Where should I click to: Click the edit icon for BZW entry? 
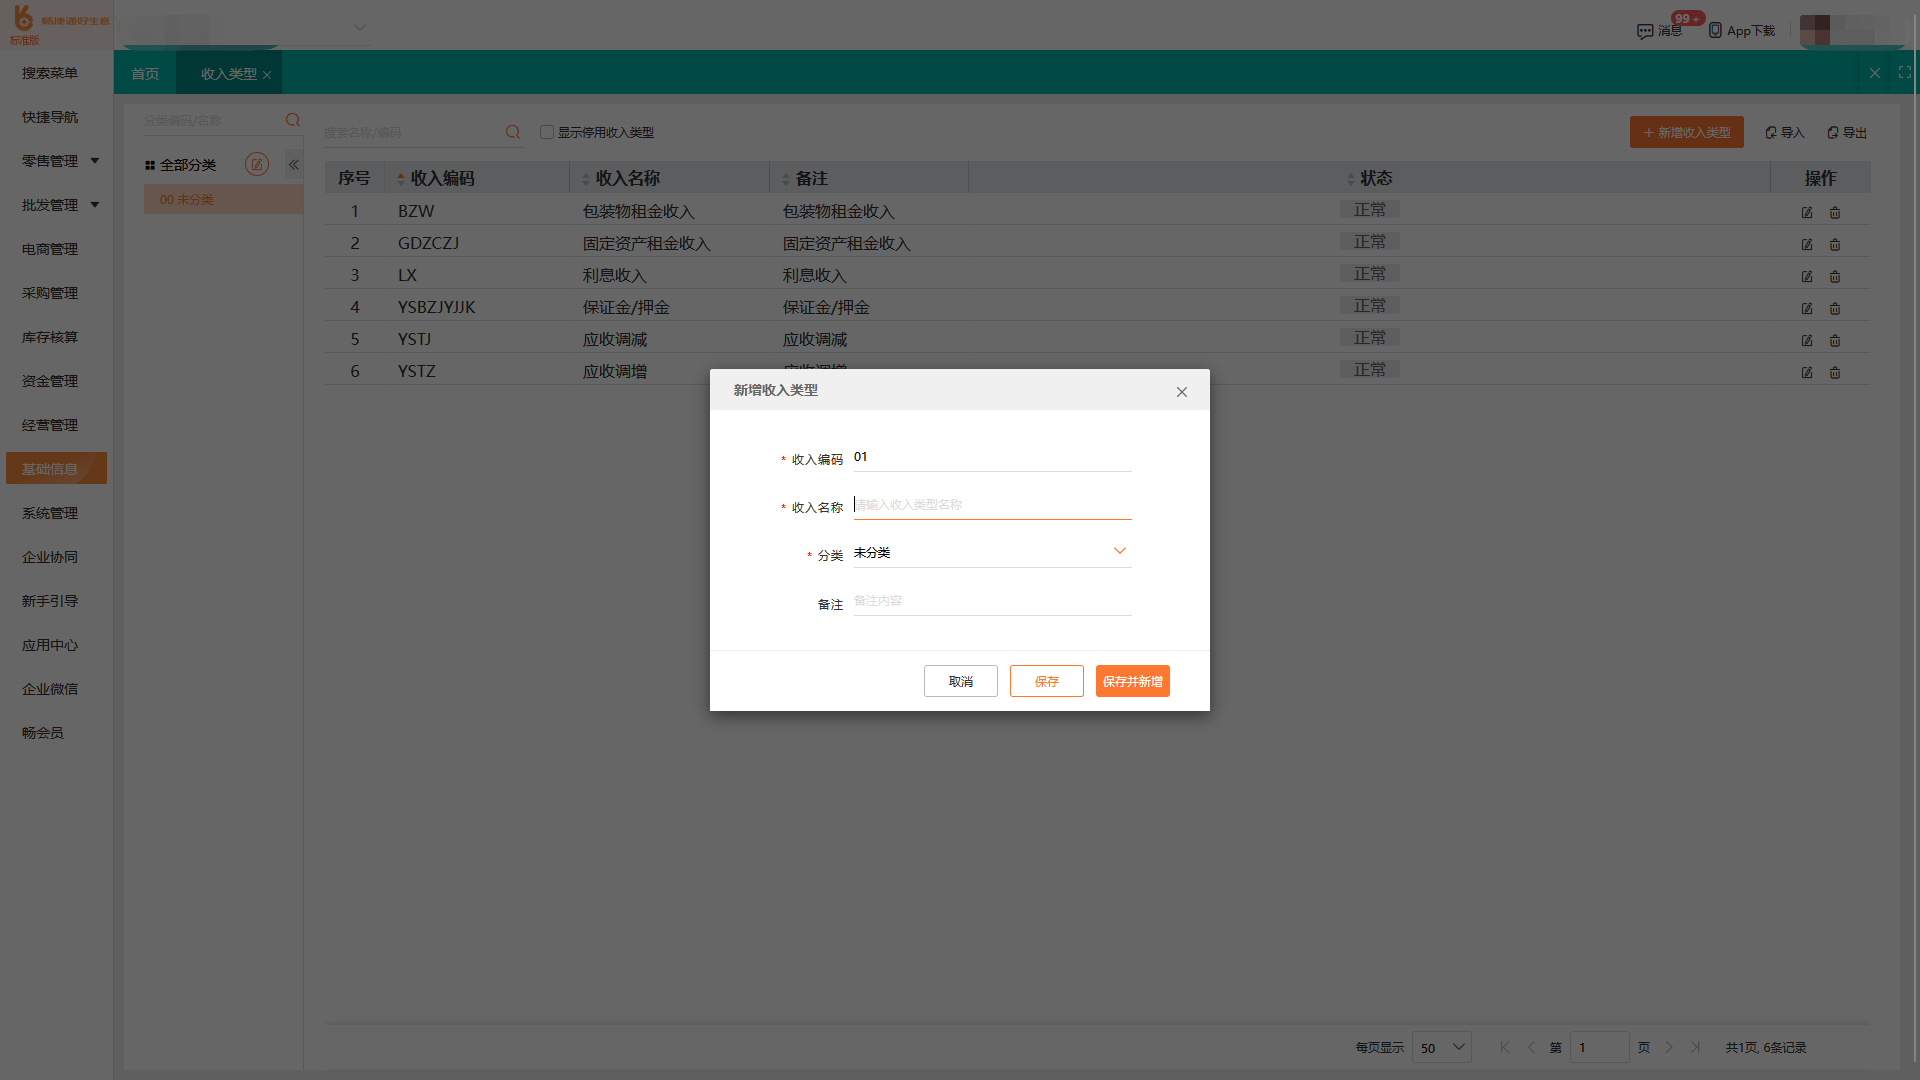pyautogui.click(x=1807, y=211)
